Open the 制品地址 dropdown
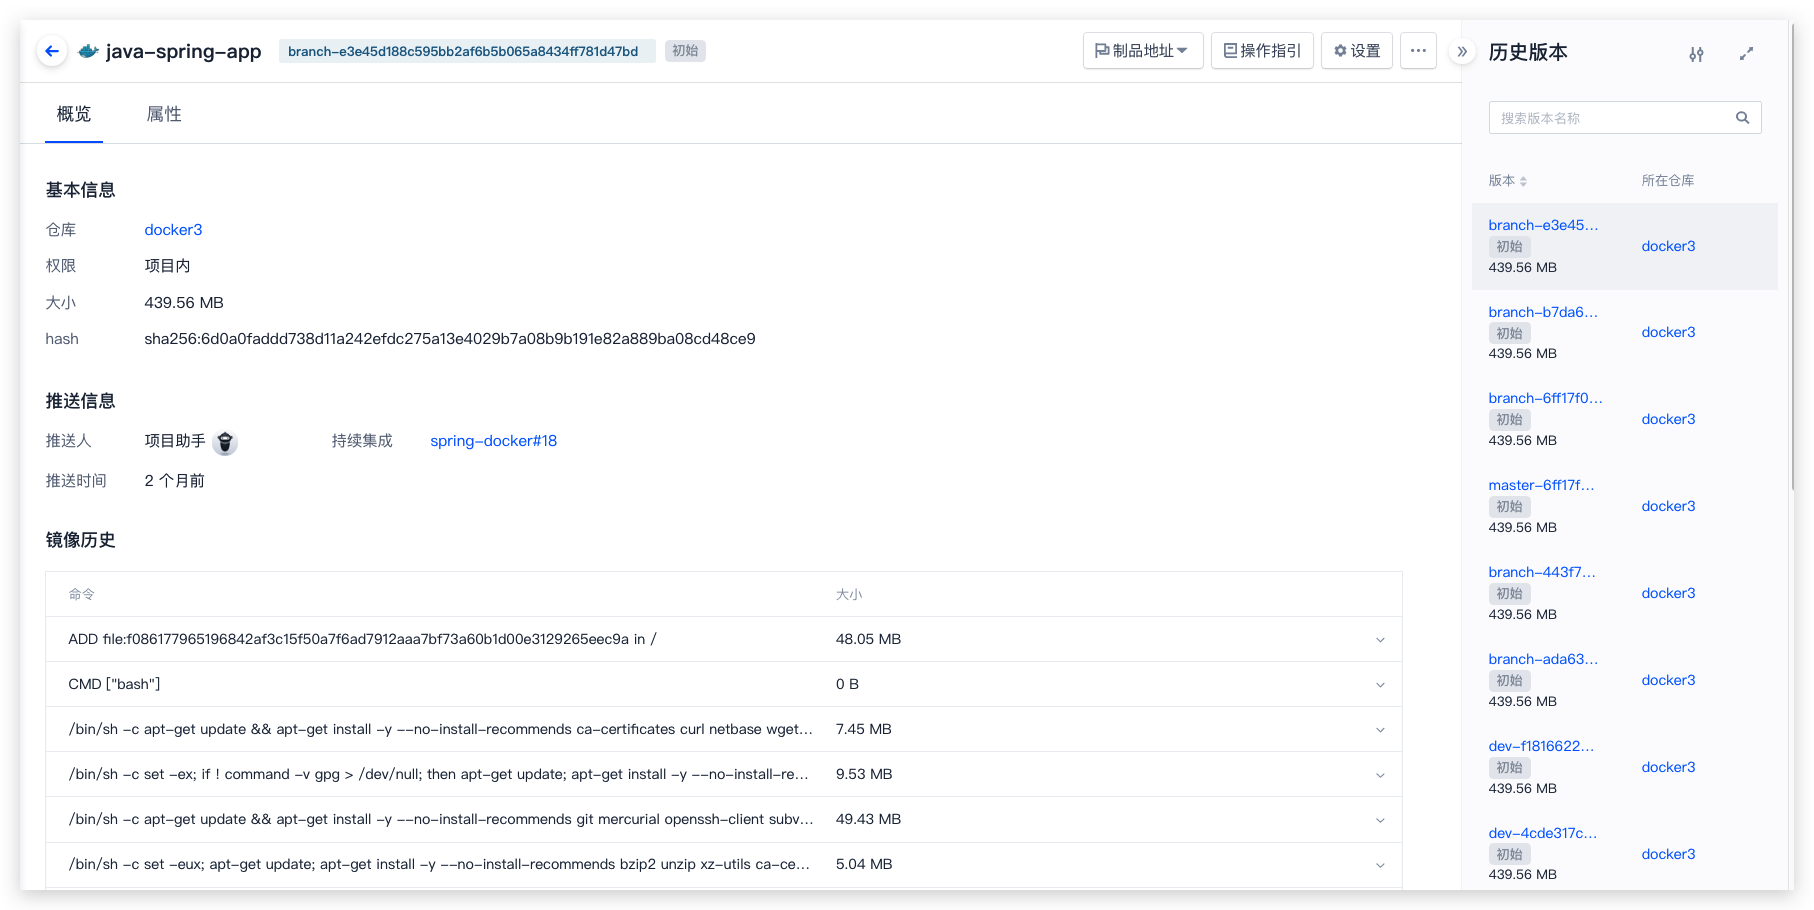 [x=1142, y=51]
